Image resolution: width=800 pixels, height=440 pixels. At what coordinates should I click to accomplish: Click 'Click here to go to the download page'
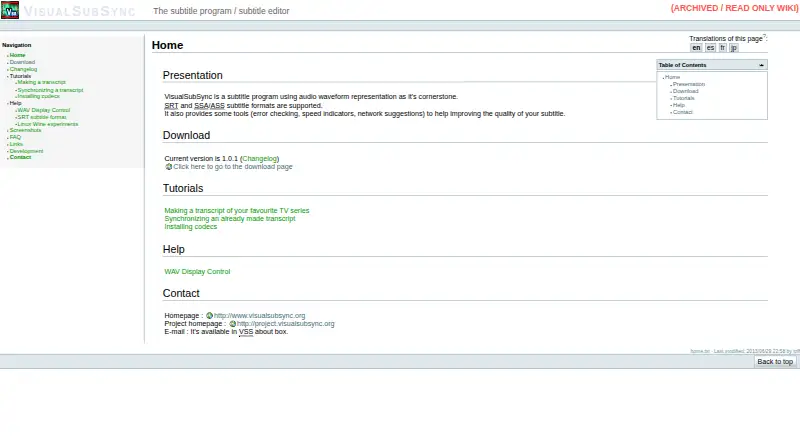coord(233,167)
